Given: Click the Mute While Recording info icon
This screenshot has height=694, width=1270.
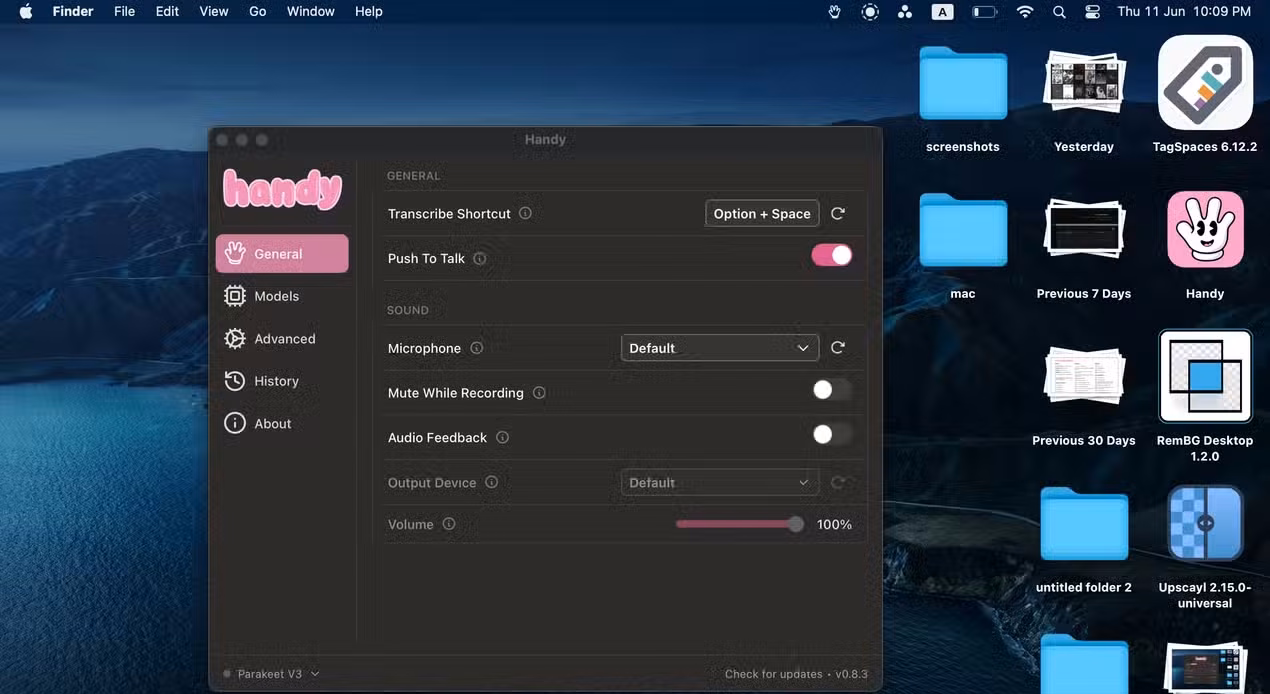Looking at the screenshot, I should click(x=540, y=393).
